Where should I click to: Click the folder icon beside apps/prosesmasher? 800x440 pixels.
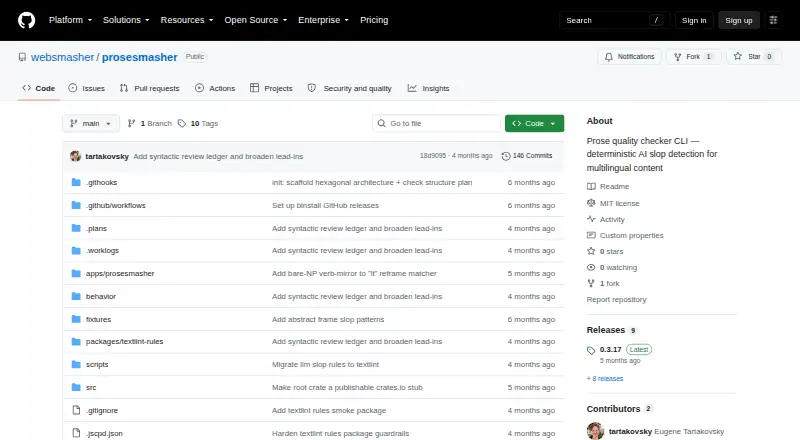[76, 274]
